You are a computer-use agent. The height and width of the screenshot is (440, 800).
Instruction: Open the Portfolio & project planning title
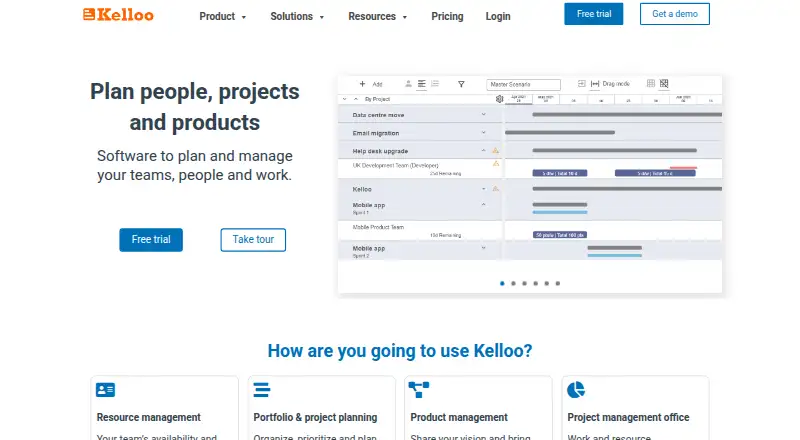315,418
